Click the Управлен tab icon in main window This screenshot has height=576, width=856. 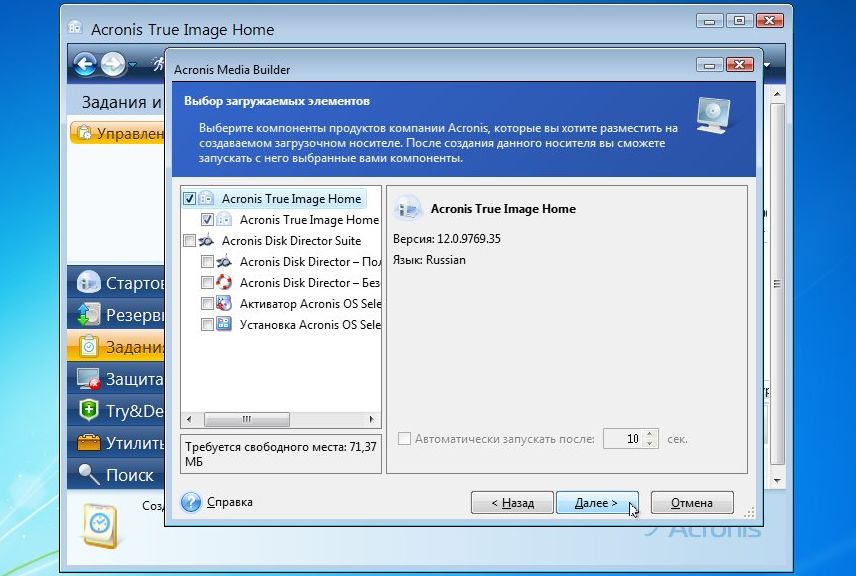click(x=84, y=133)
